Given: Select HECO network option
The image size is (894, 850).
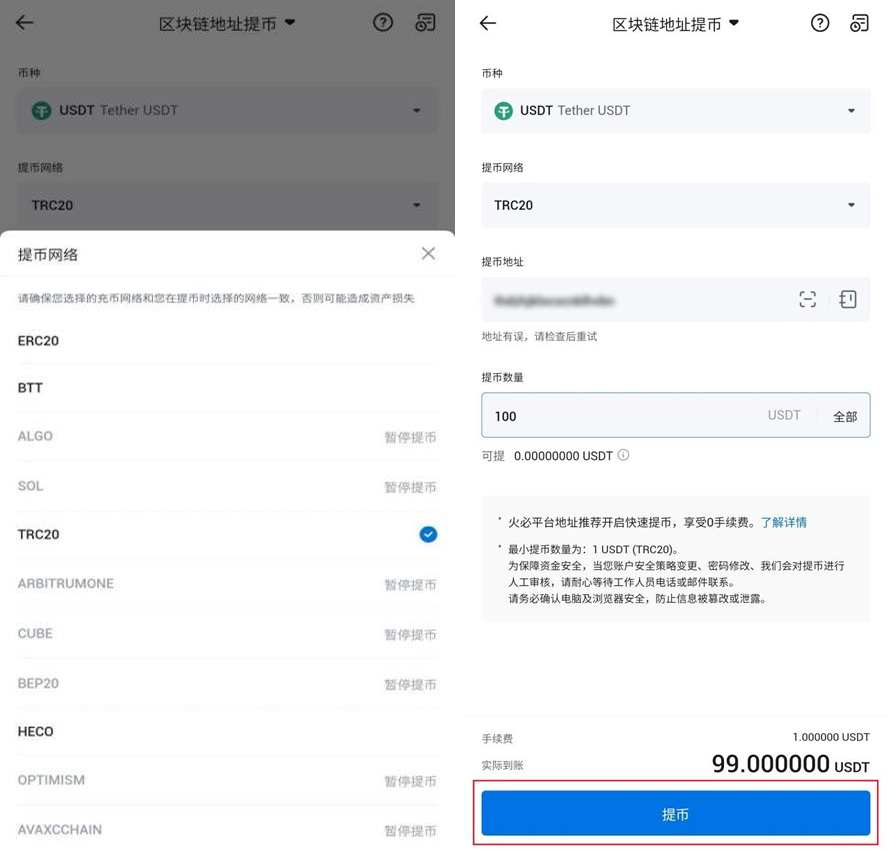Looking at the screenshot, I should tap(227, 732).
